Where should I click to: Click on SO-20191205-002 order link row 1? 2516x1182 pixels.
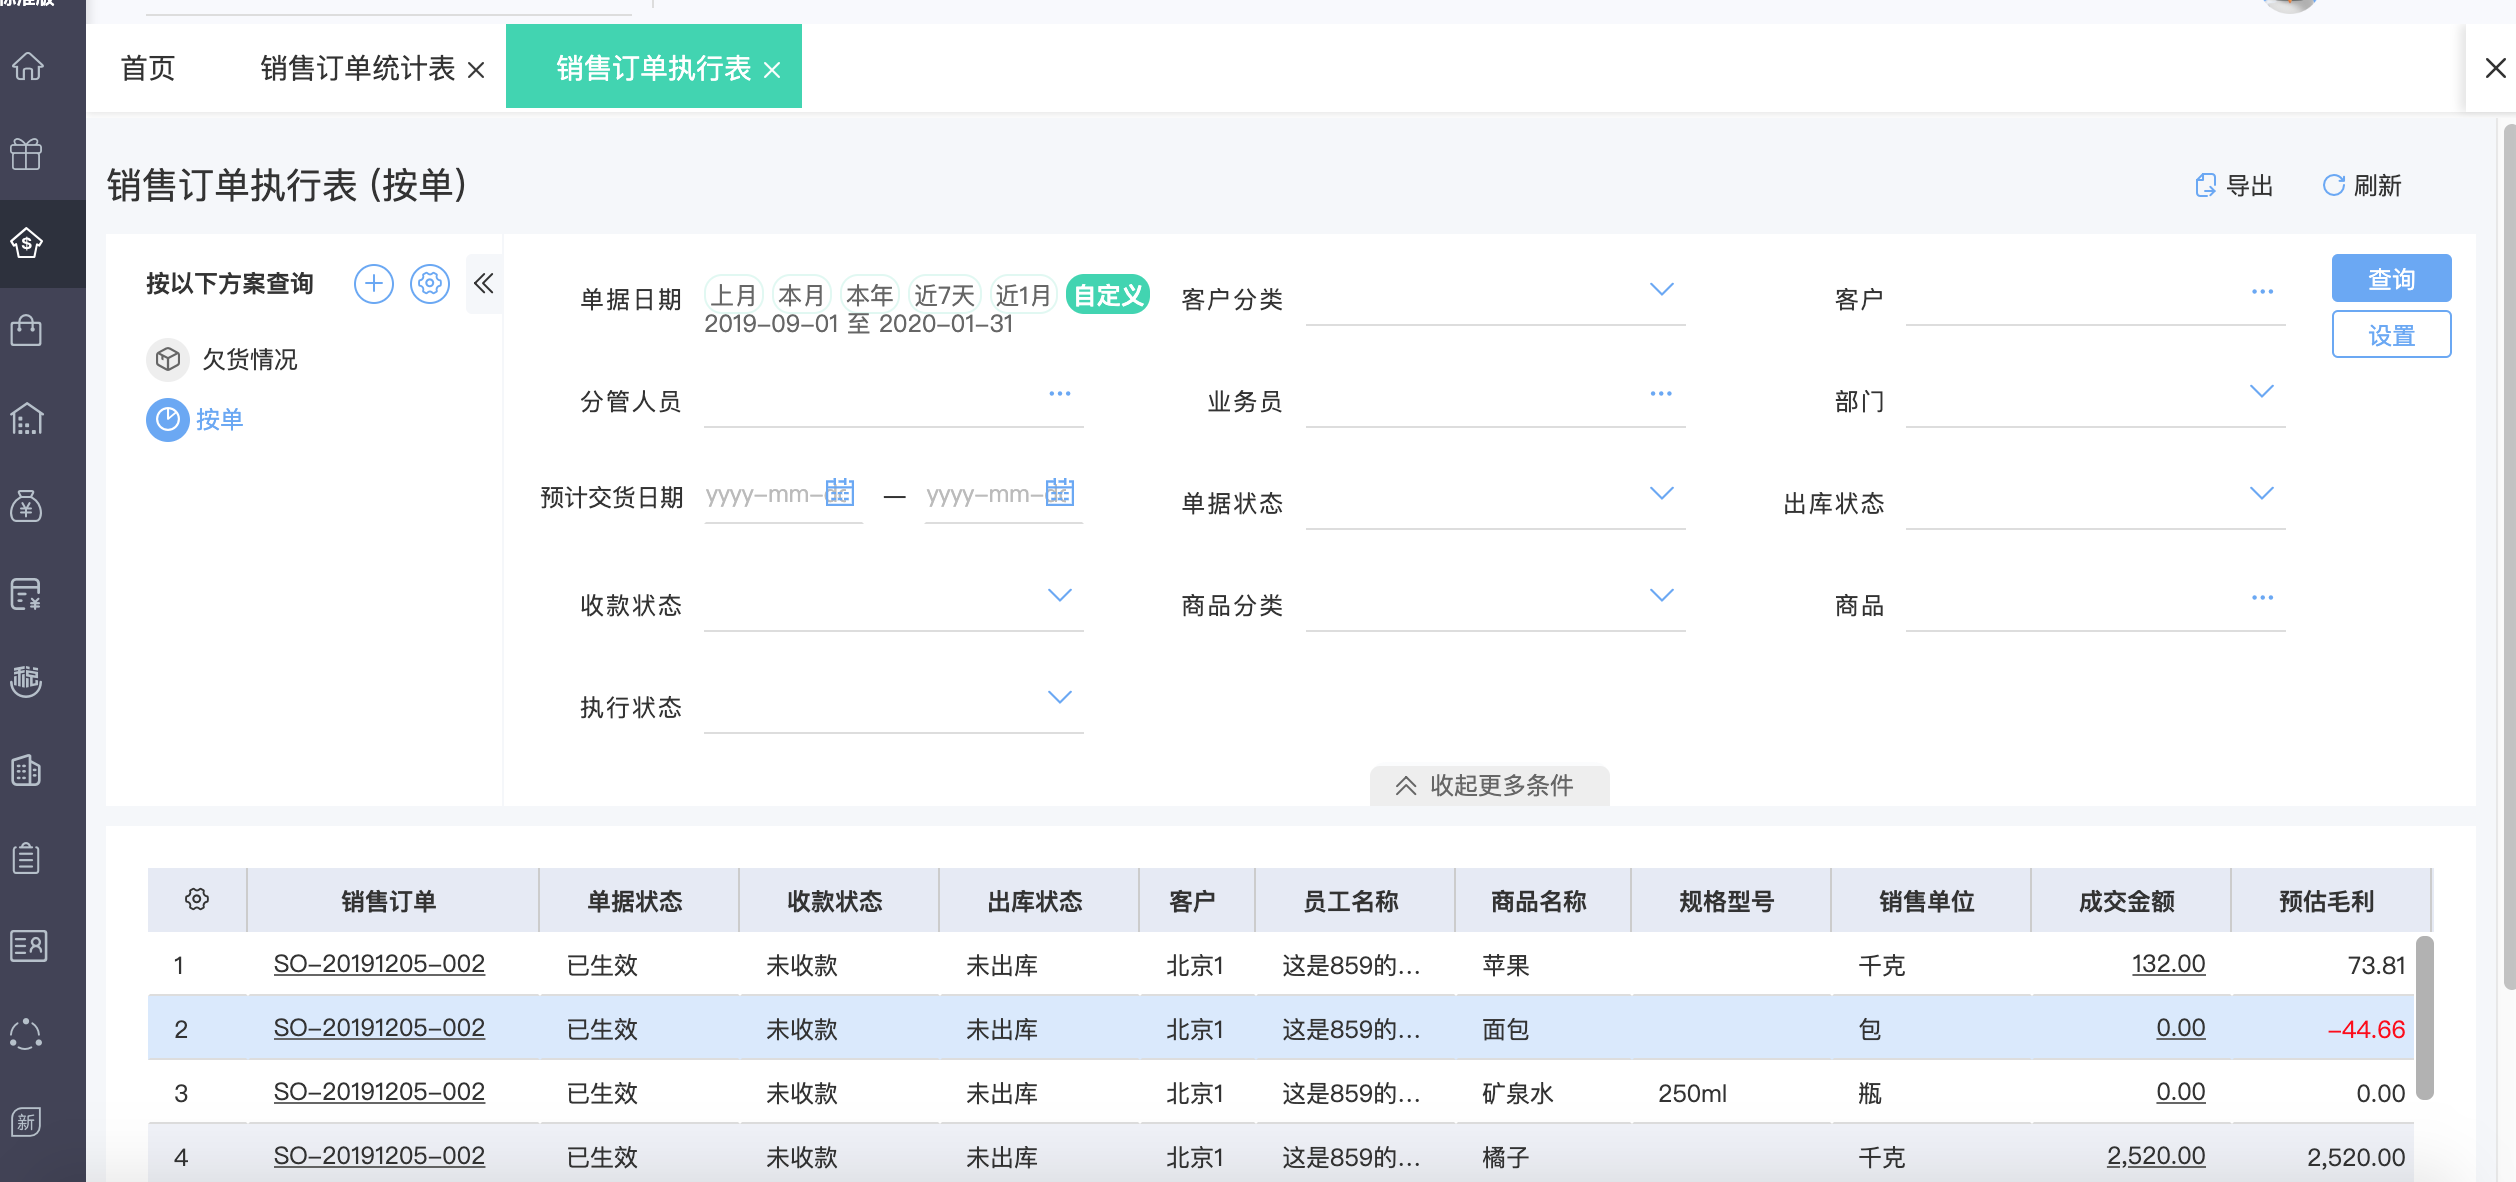click(x=377, y=964)
